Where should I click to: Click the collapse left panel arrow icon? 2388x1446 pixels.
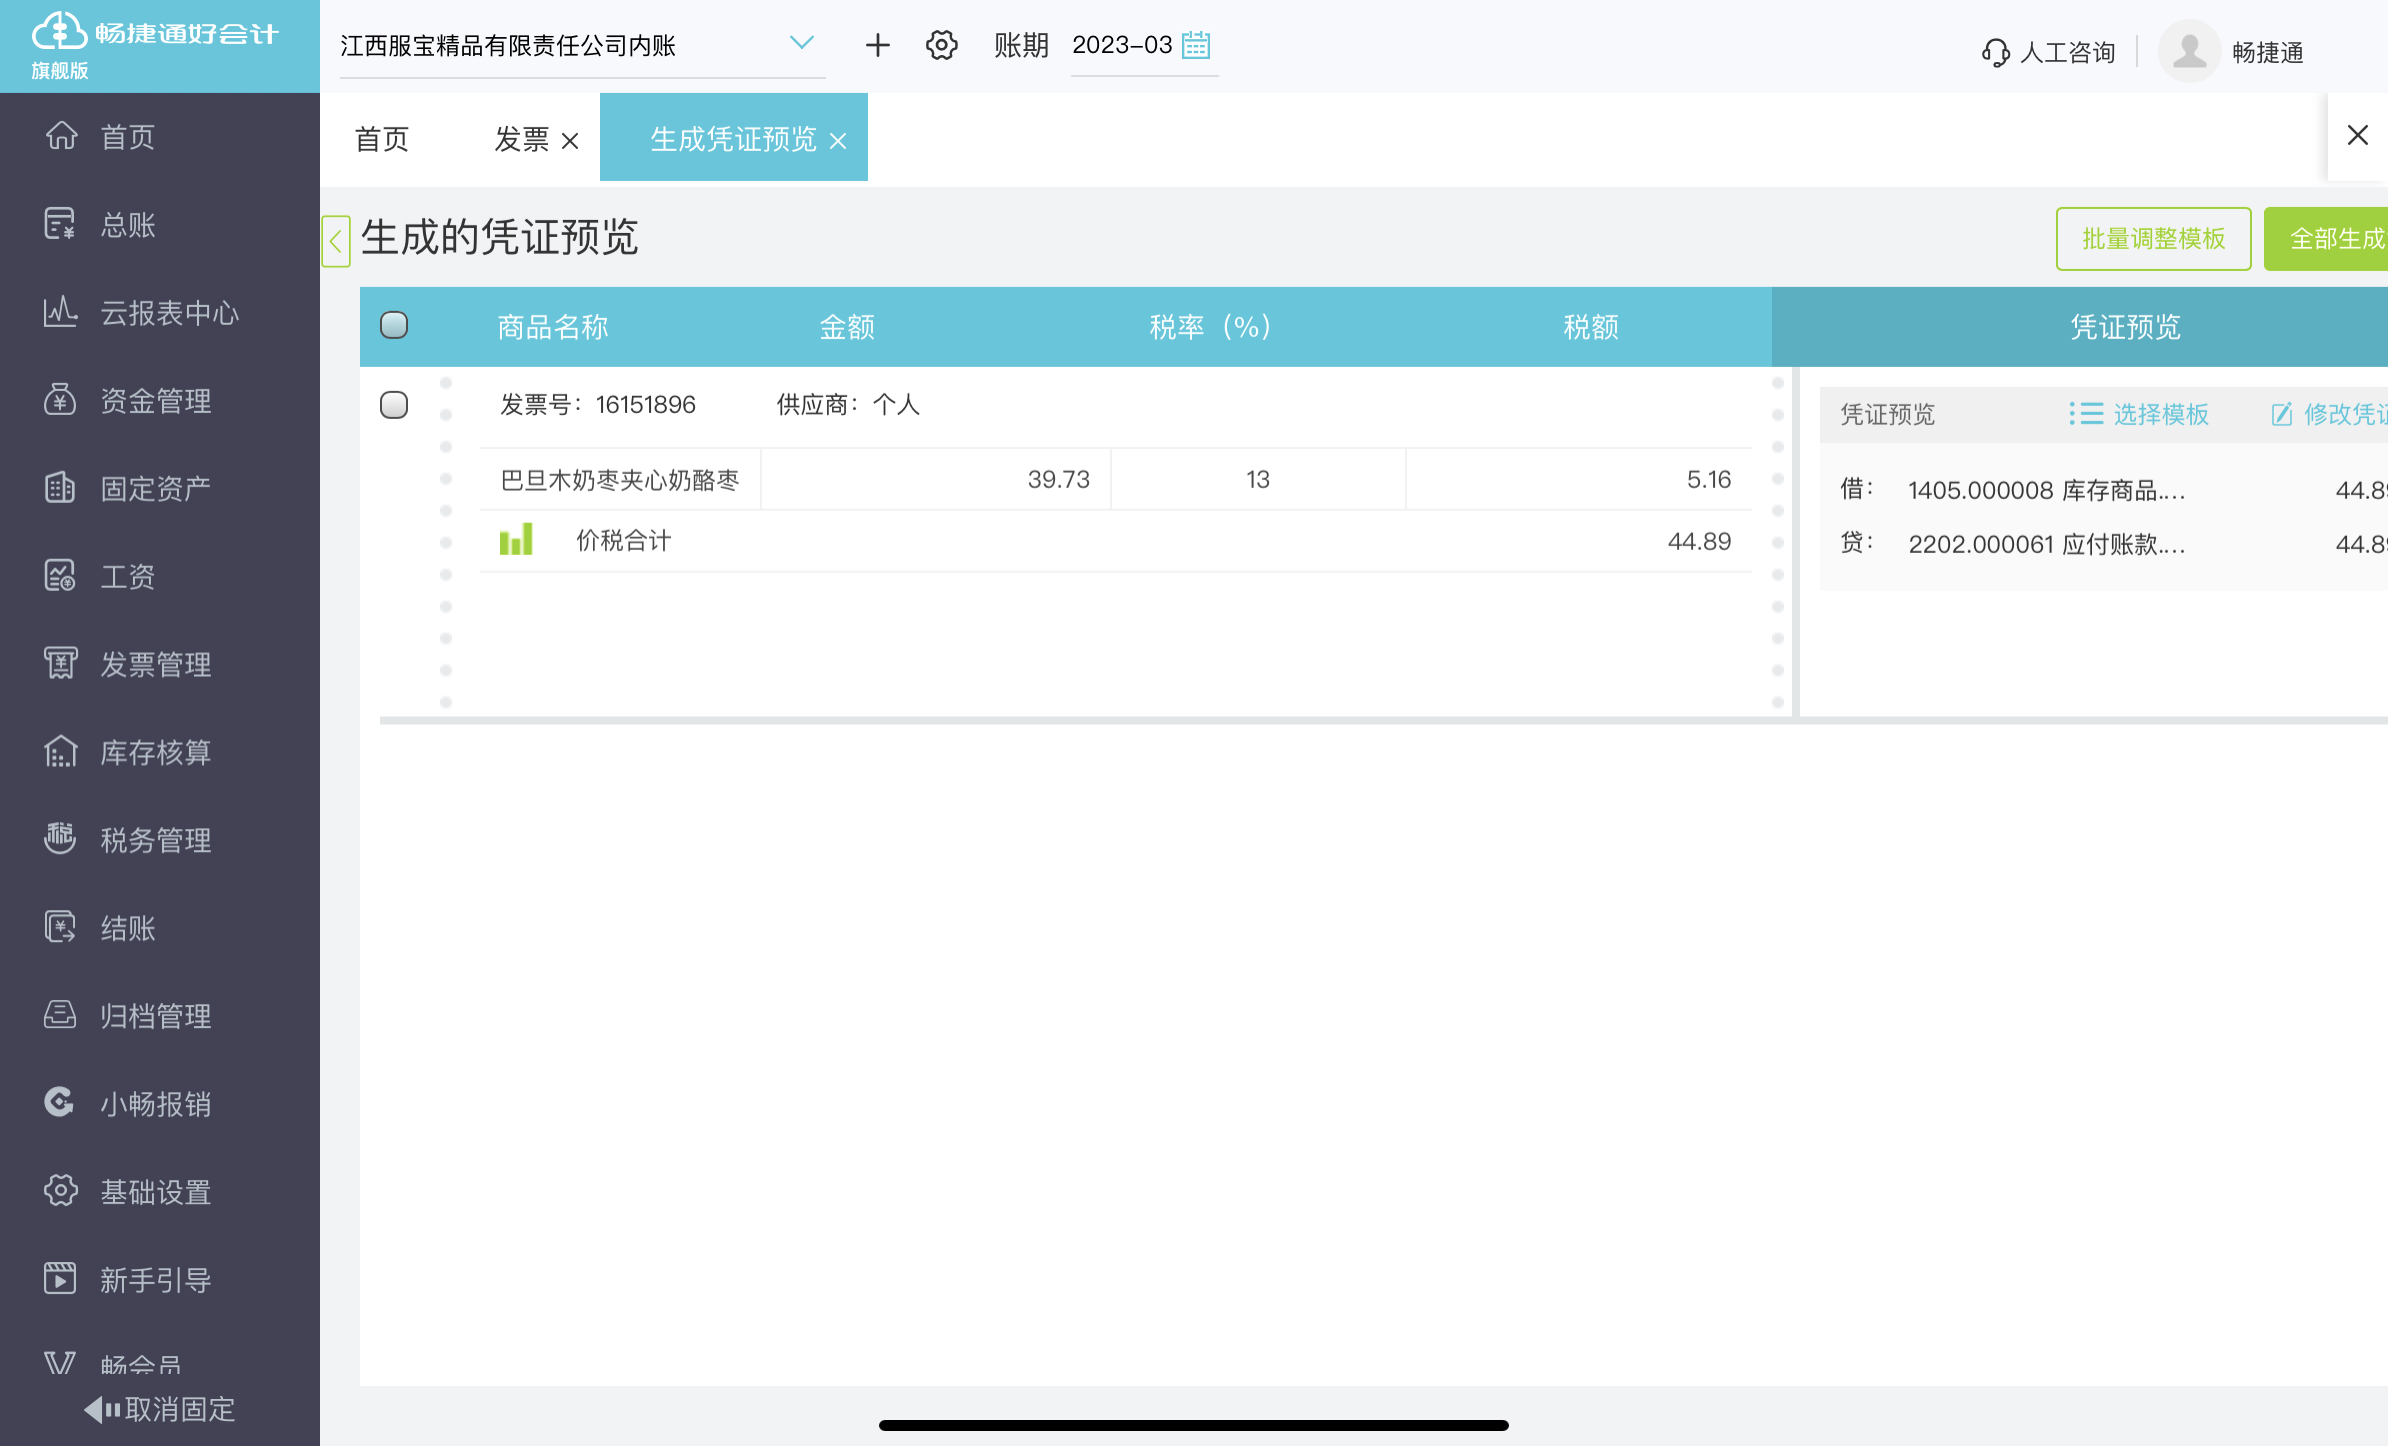336,239
